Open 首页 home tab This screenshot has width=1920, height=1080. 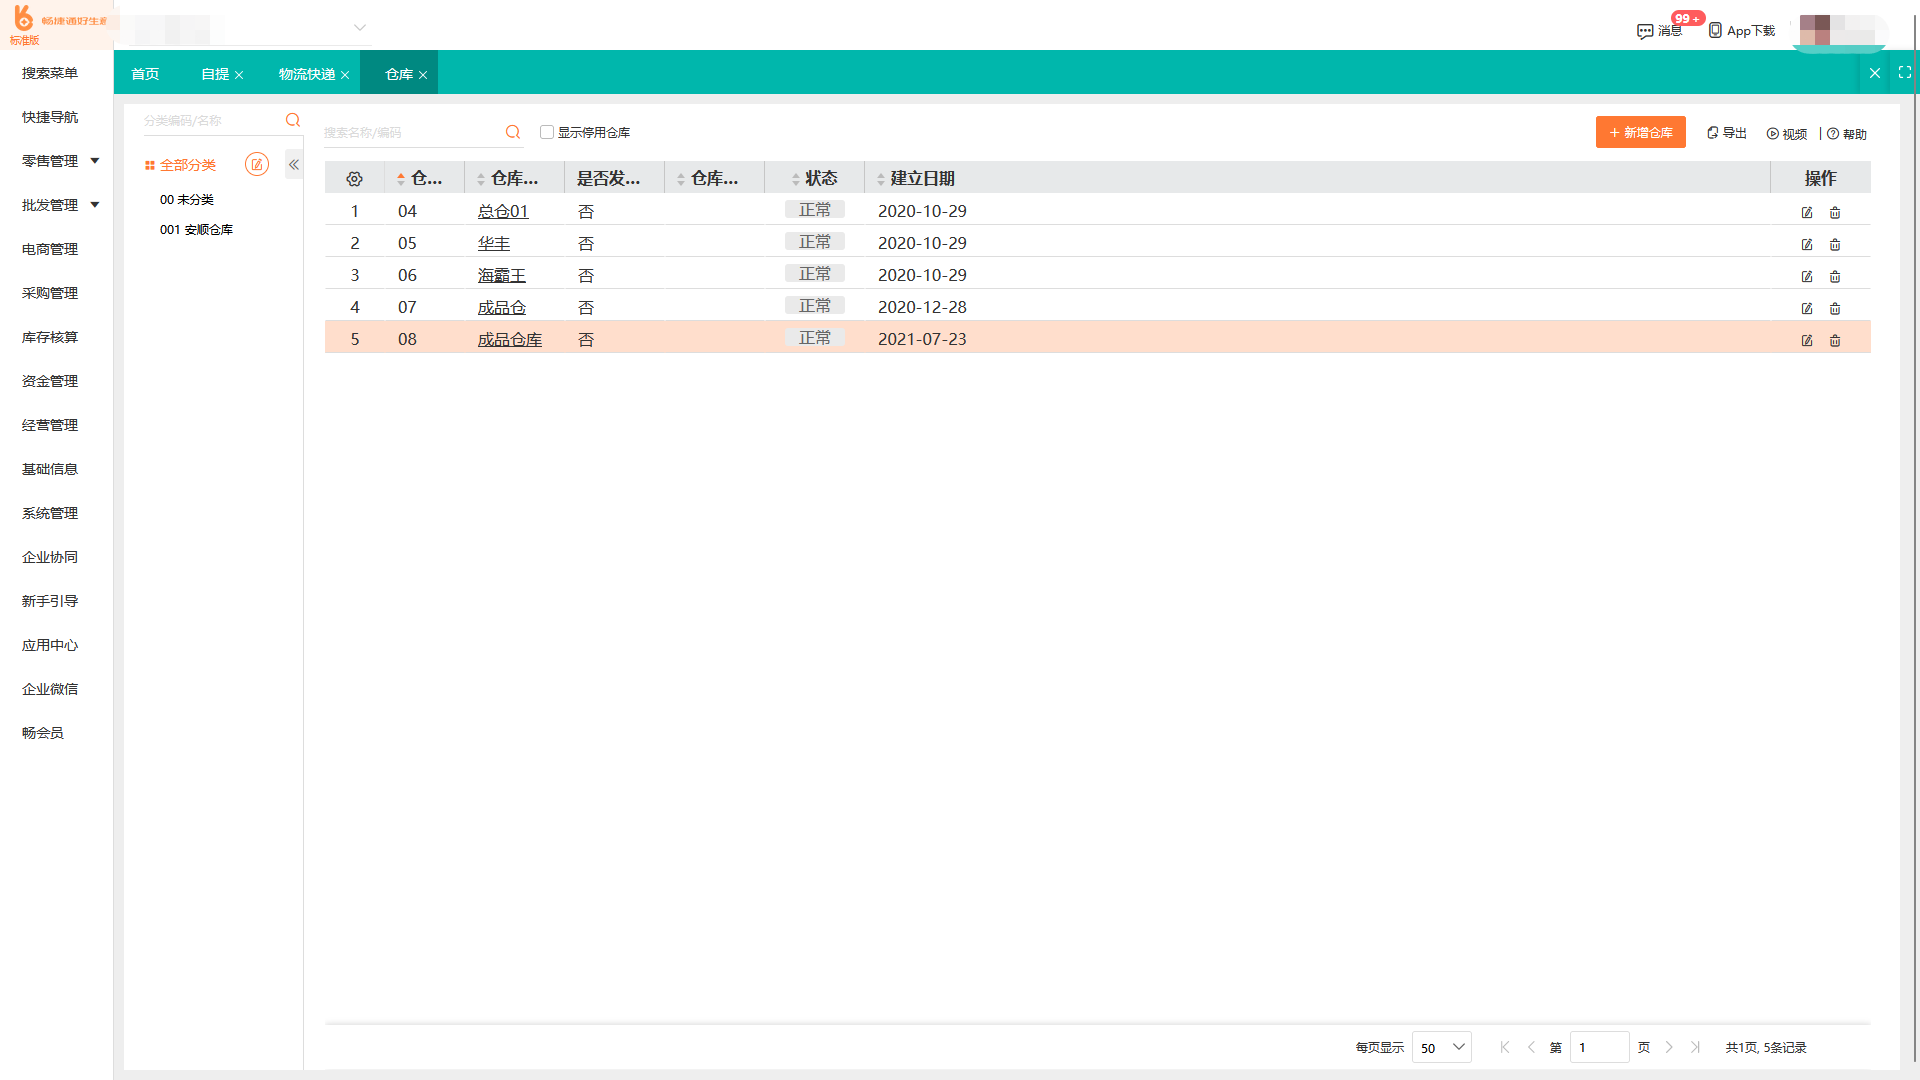pos(145,73)
